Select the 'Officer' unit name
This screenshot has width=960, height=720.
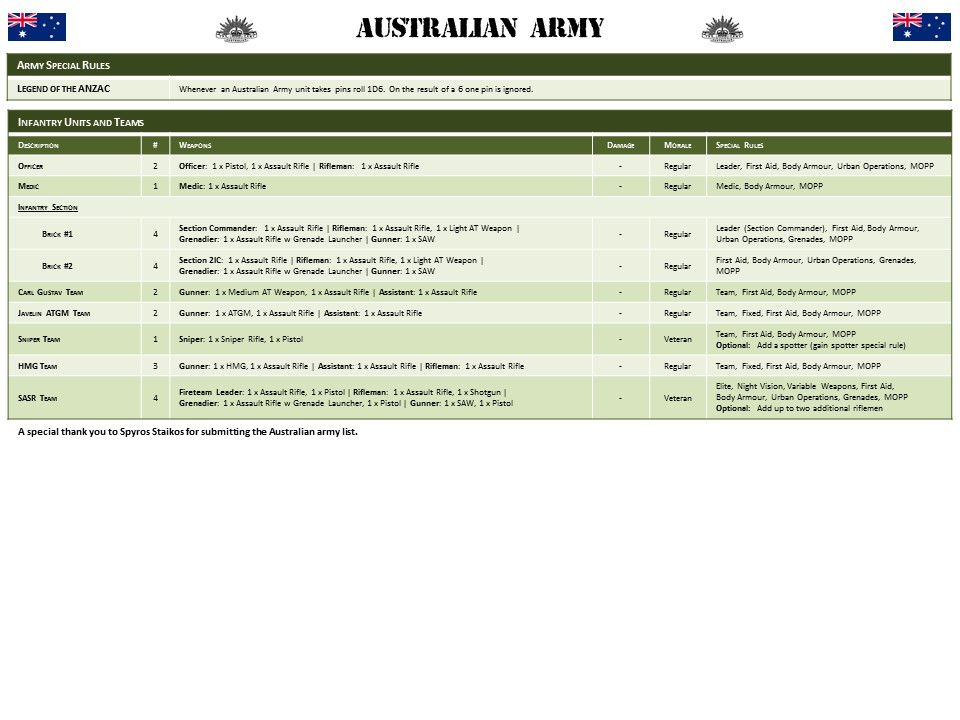pos(31,167)
